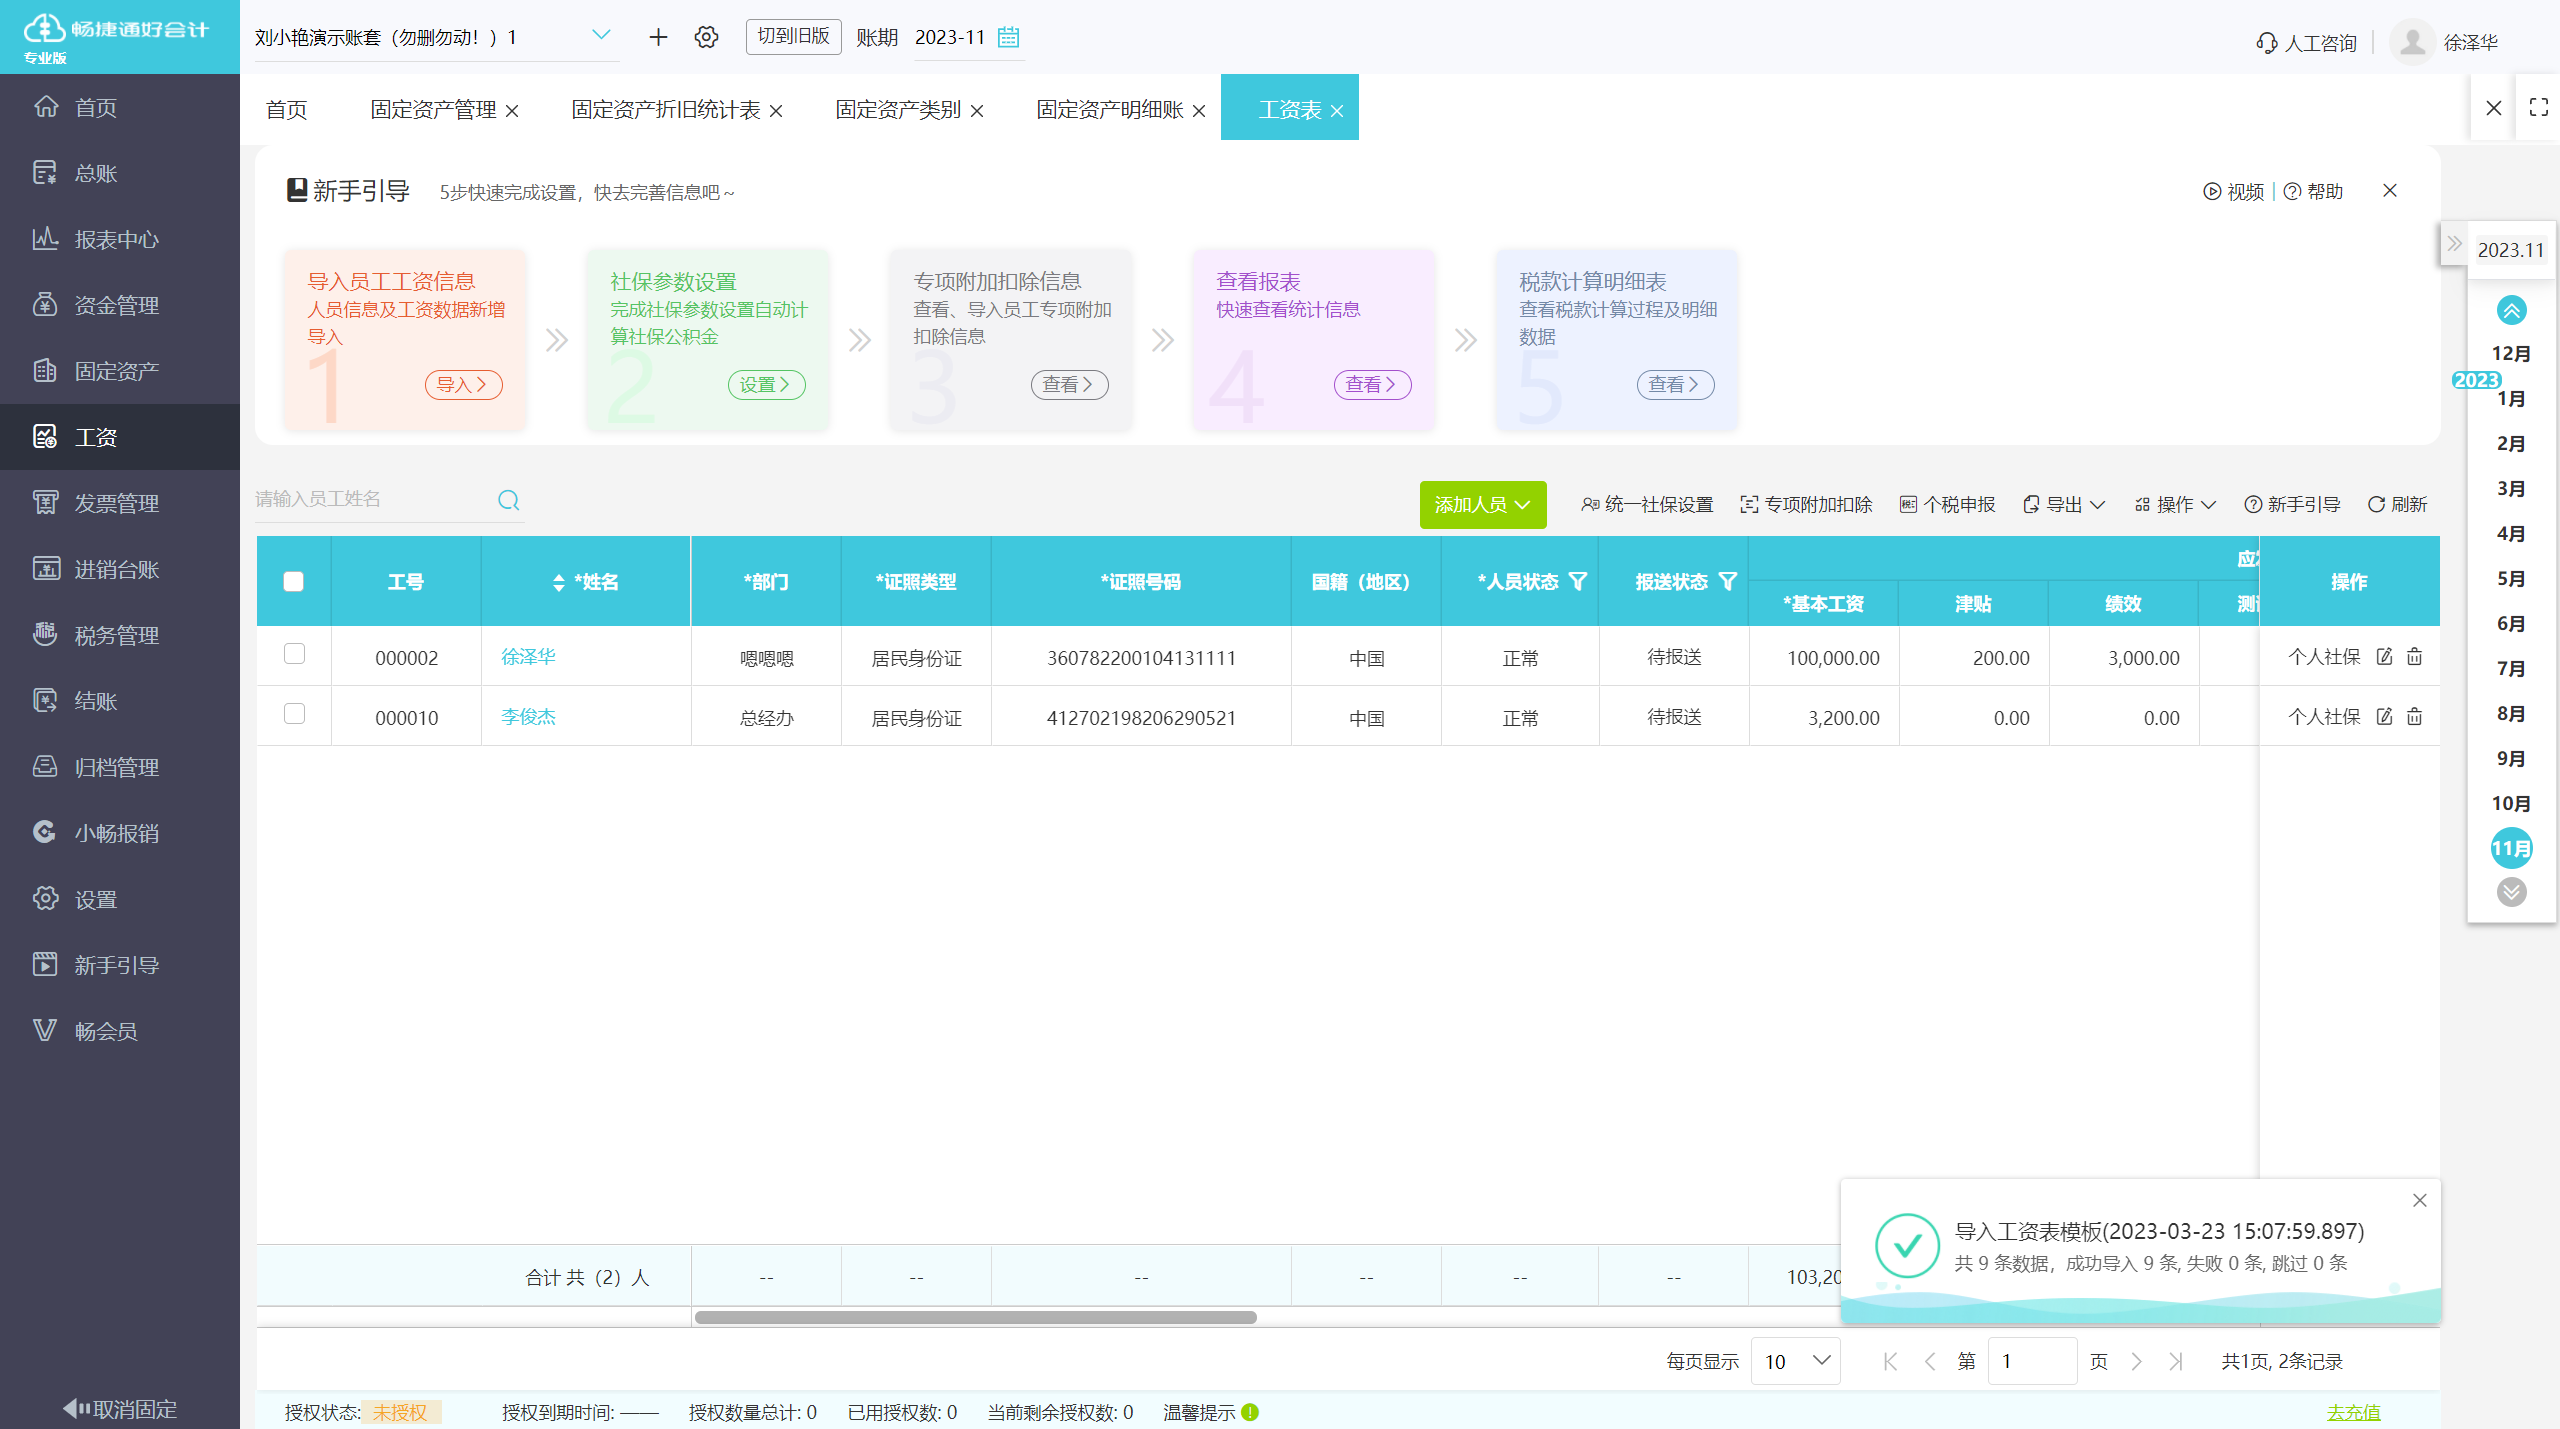Click the 导入 button in step 1

(x=462, y=385)
